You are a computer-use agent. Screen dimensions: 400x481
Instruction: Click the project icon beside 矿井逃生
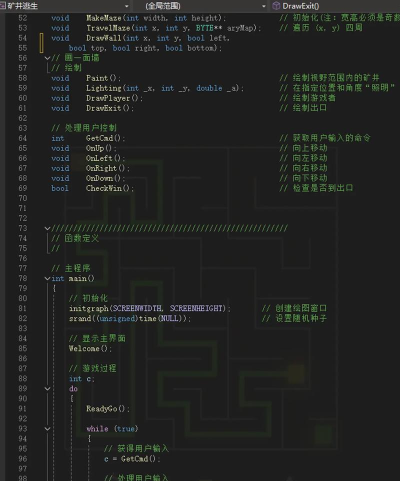point(3,6)
